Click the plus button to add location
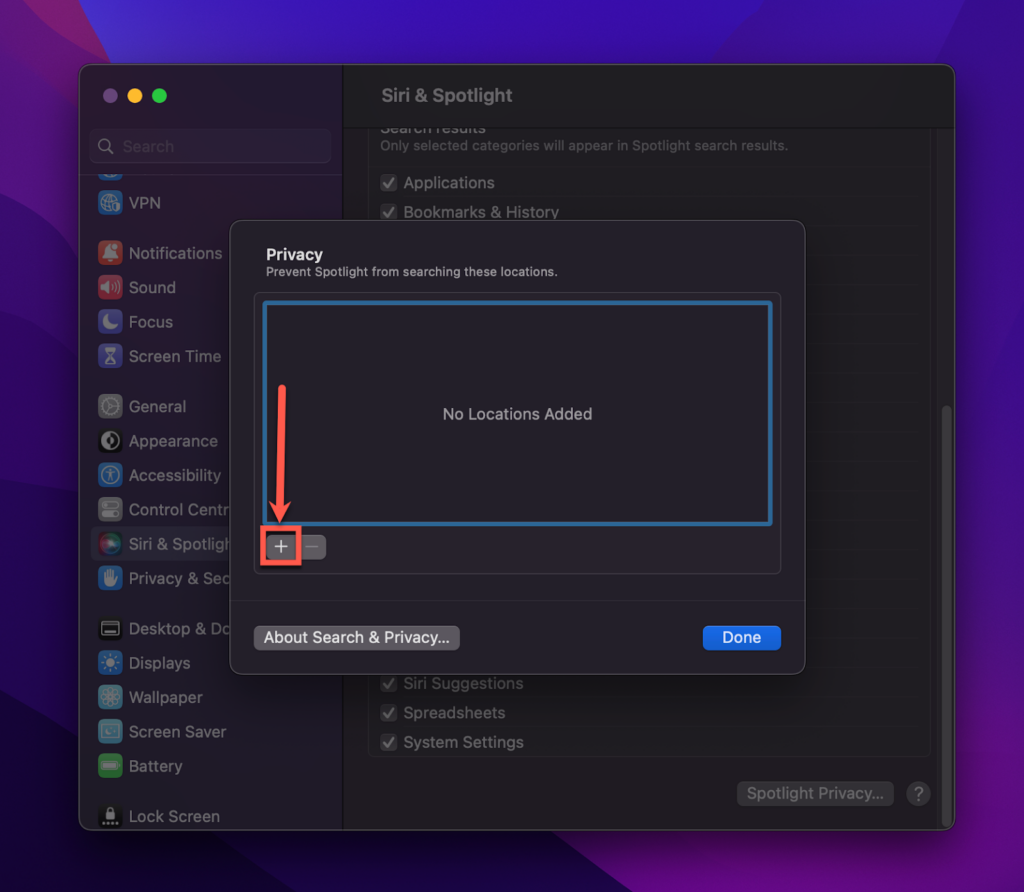This screenshot has height=892, width=1024. 281,547
